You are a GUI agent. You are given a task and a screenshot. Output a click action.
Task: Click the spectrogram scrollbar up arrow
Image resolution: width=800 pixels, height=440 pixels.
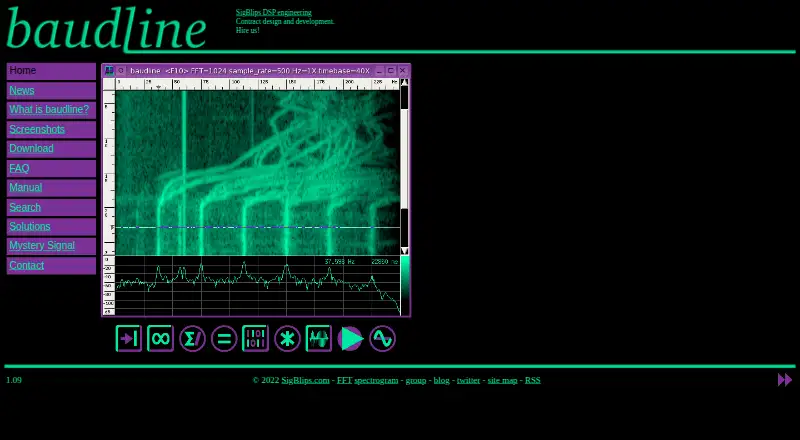405,82
